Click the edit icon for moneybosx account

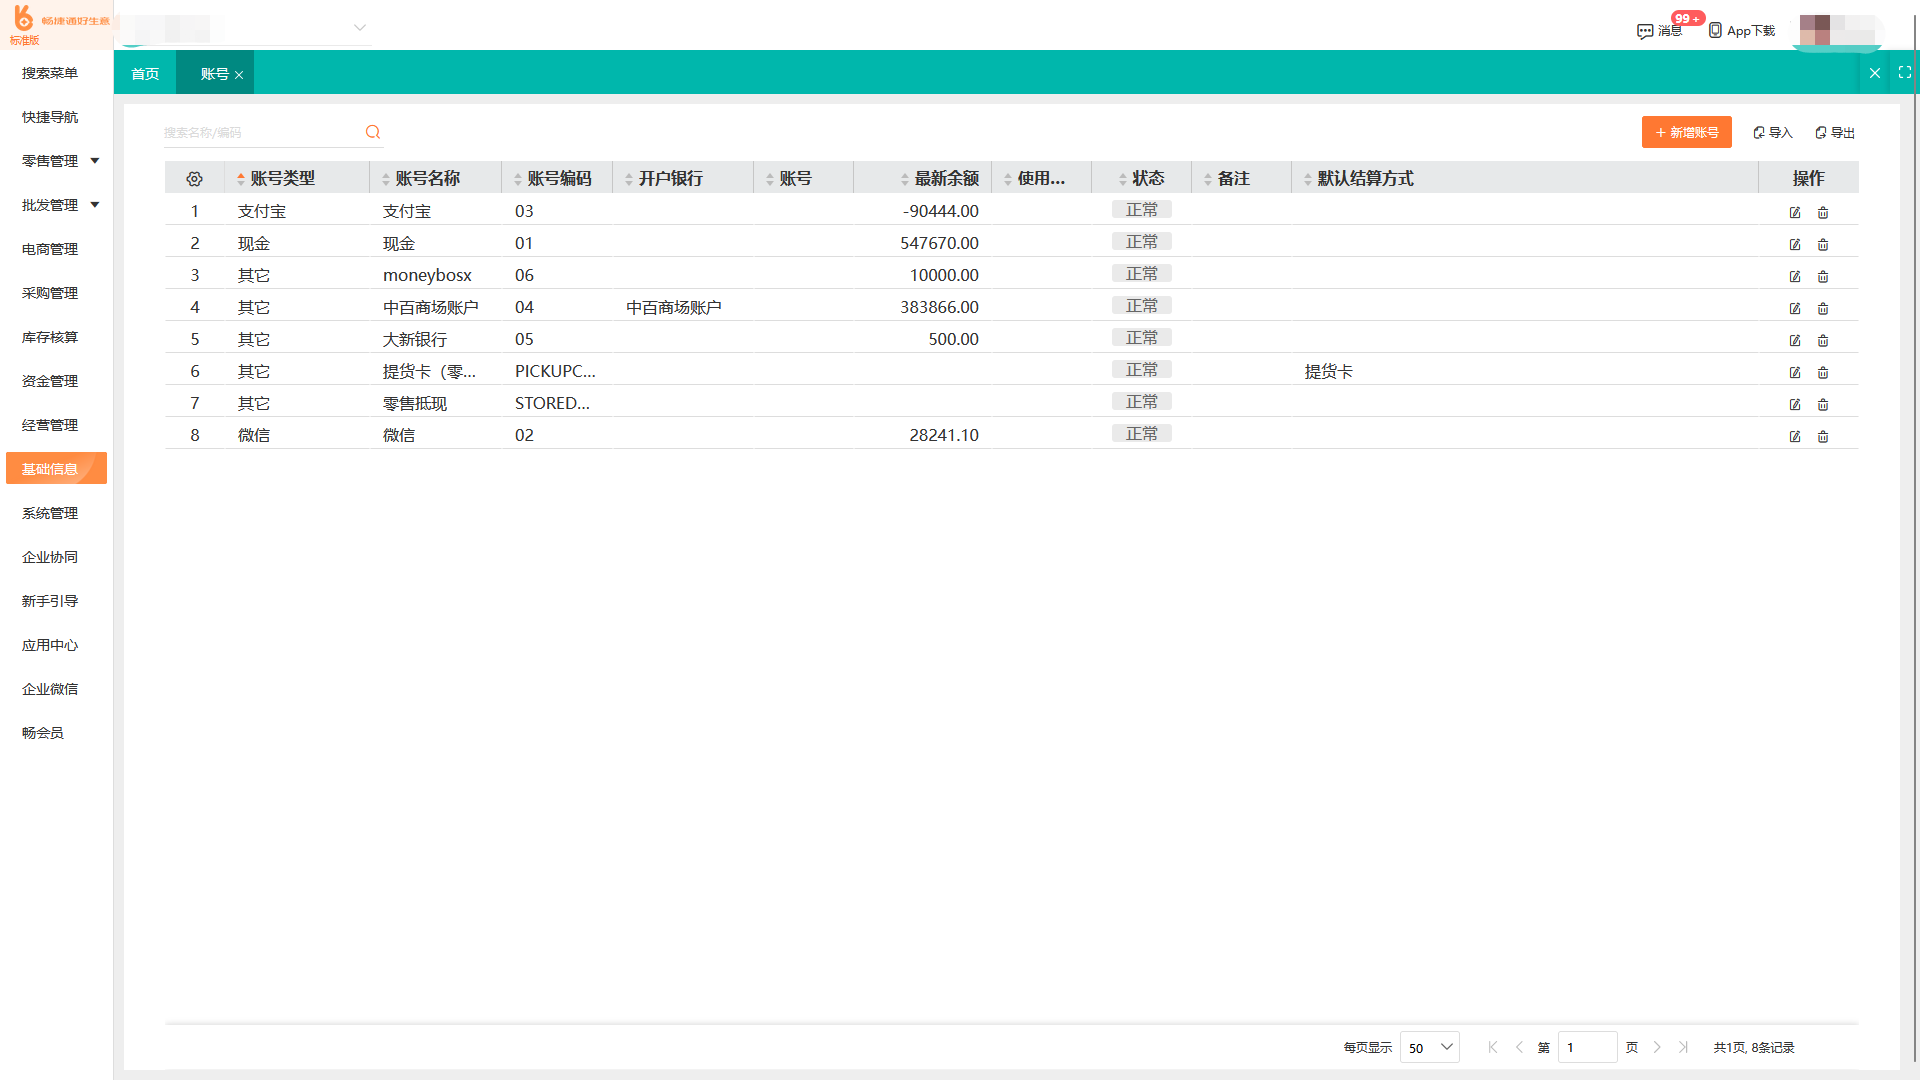pyautogui.click(x=1795, y=274)
